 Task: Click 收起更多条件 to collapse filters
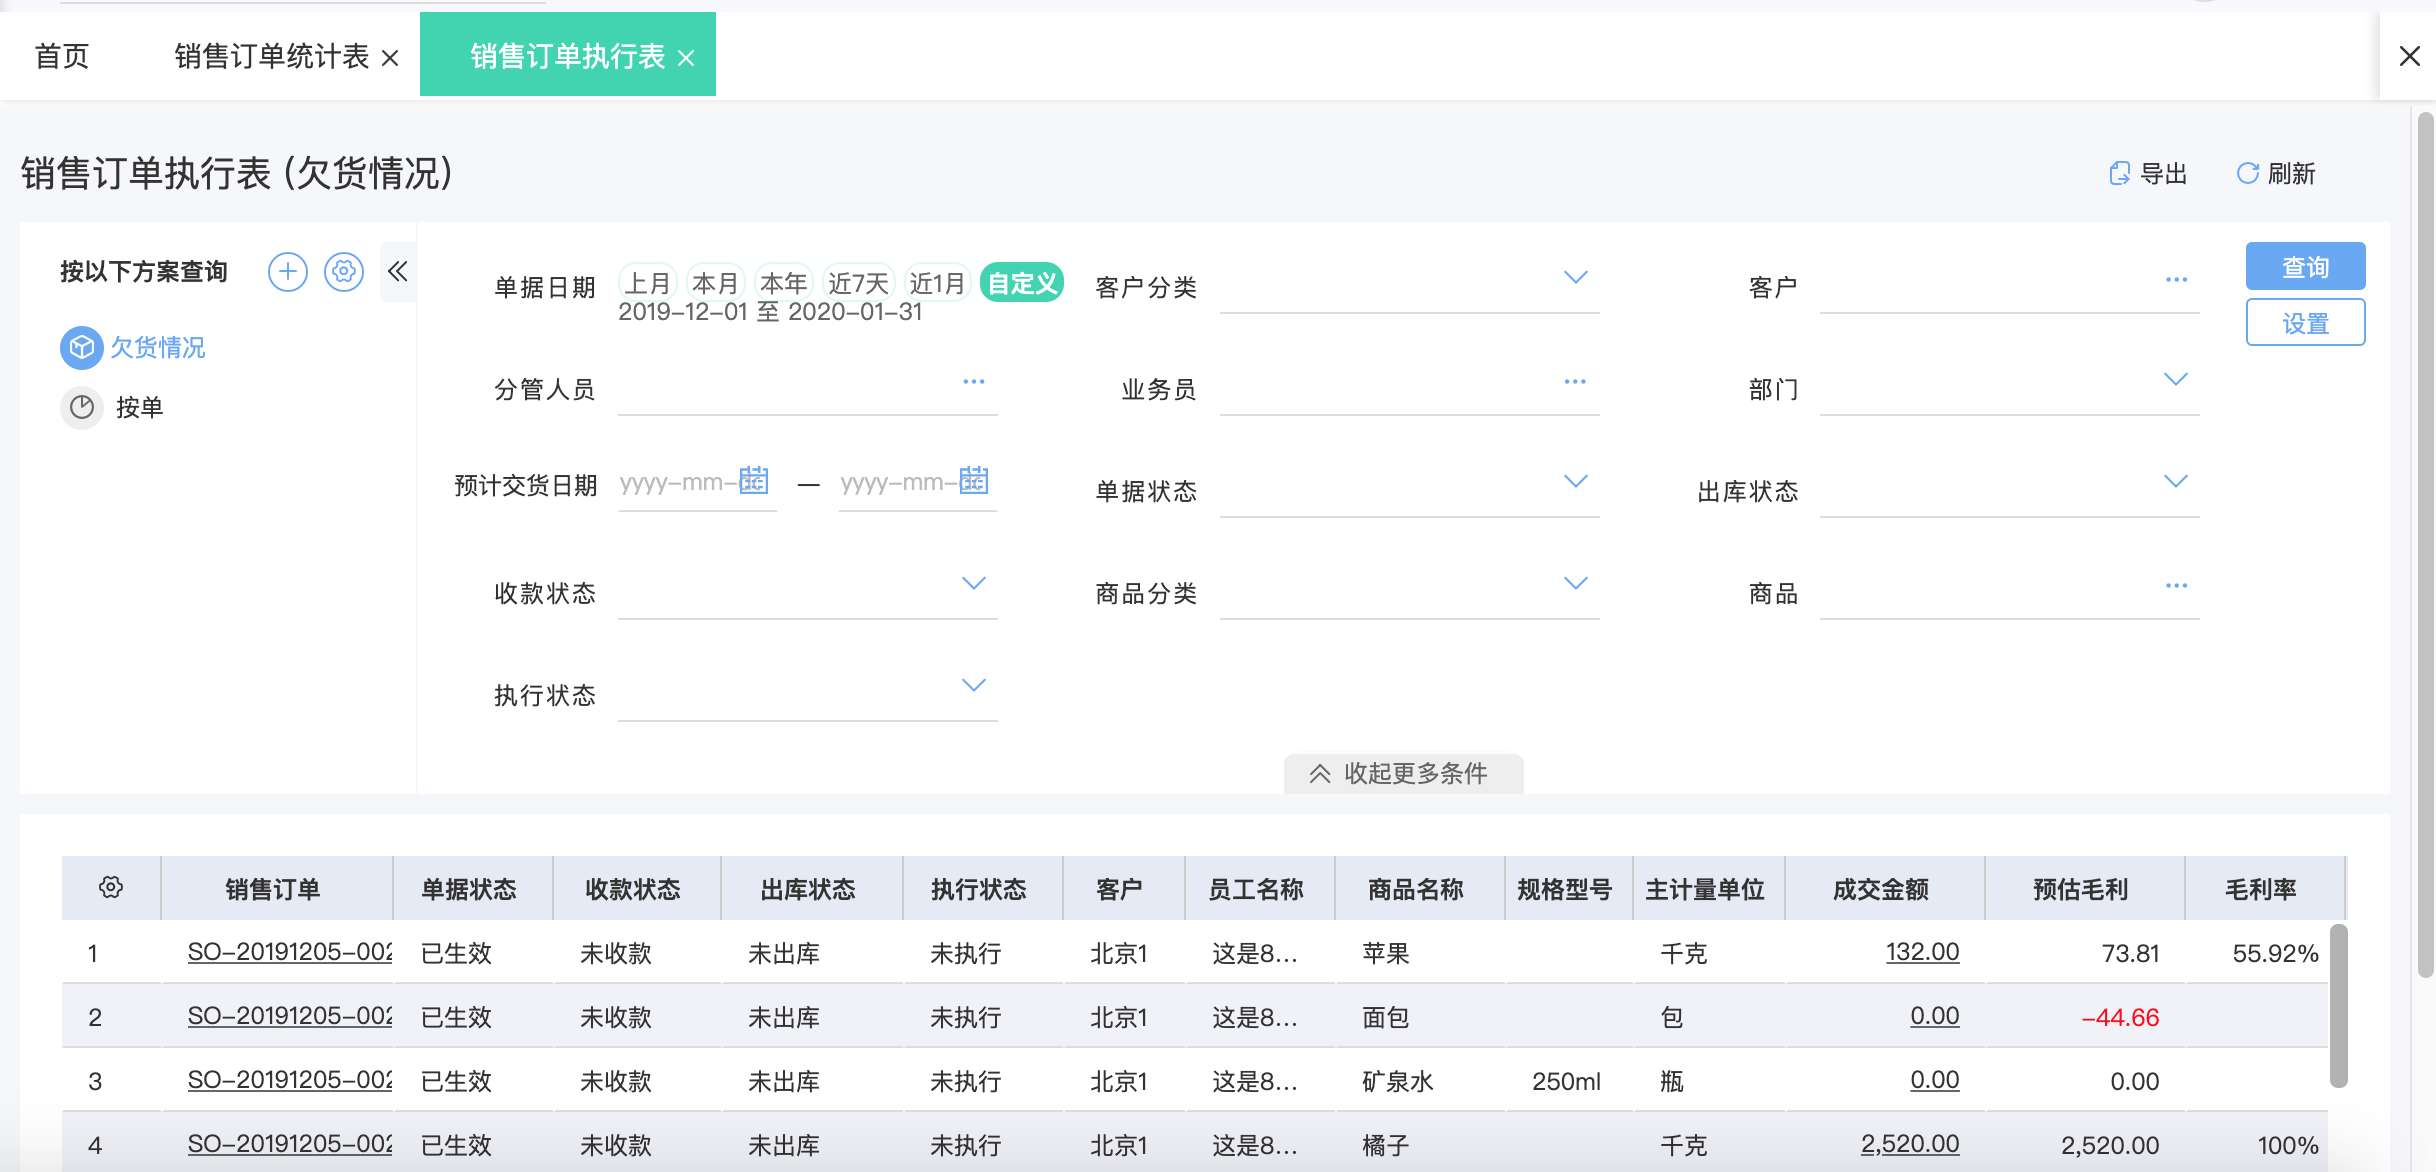(1401, 773)
